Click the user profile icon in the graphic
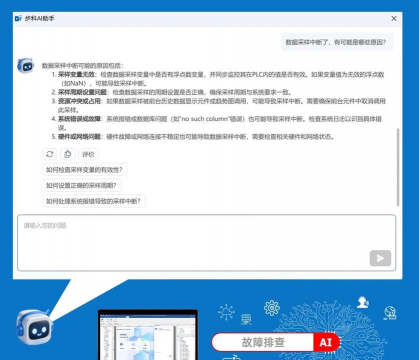The width and height of the screenshot is (419, 360). pos(363,302)
